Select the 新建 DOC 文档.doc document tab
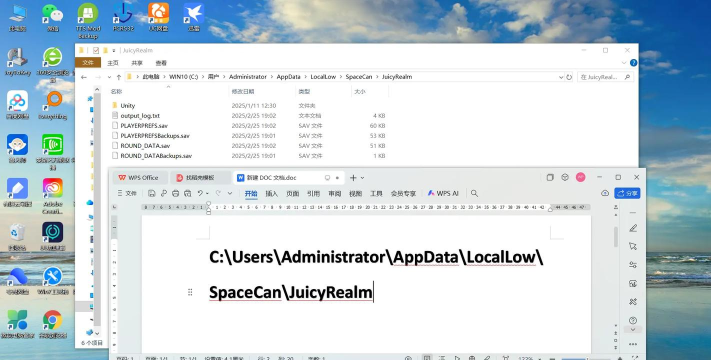 point(289,178)
